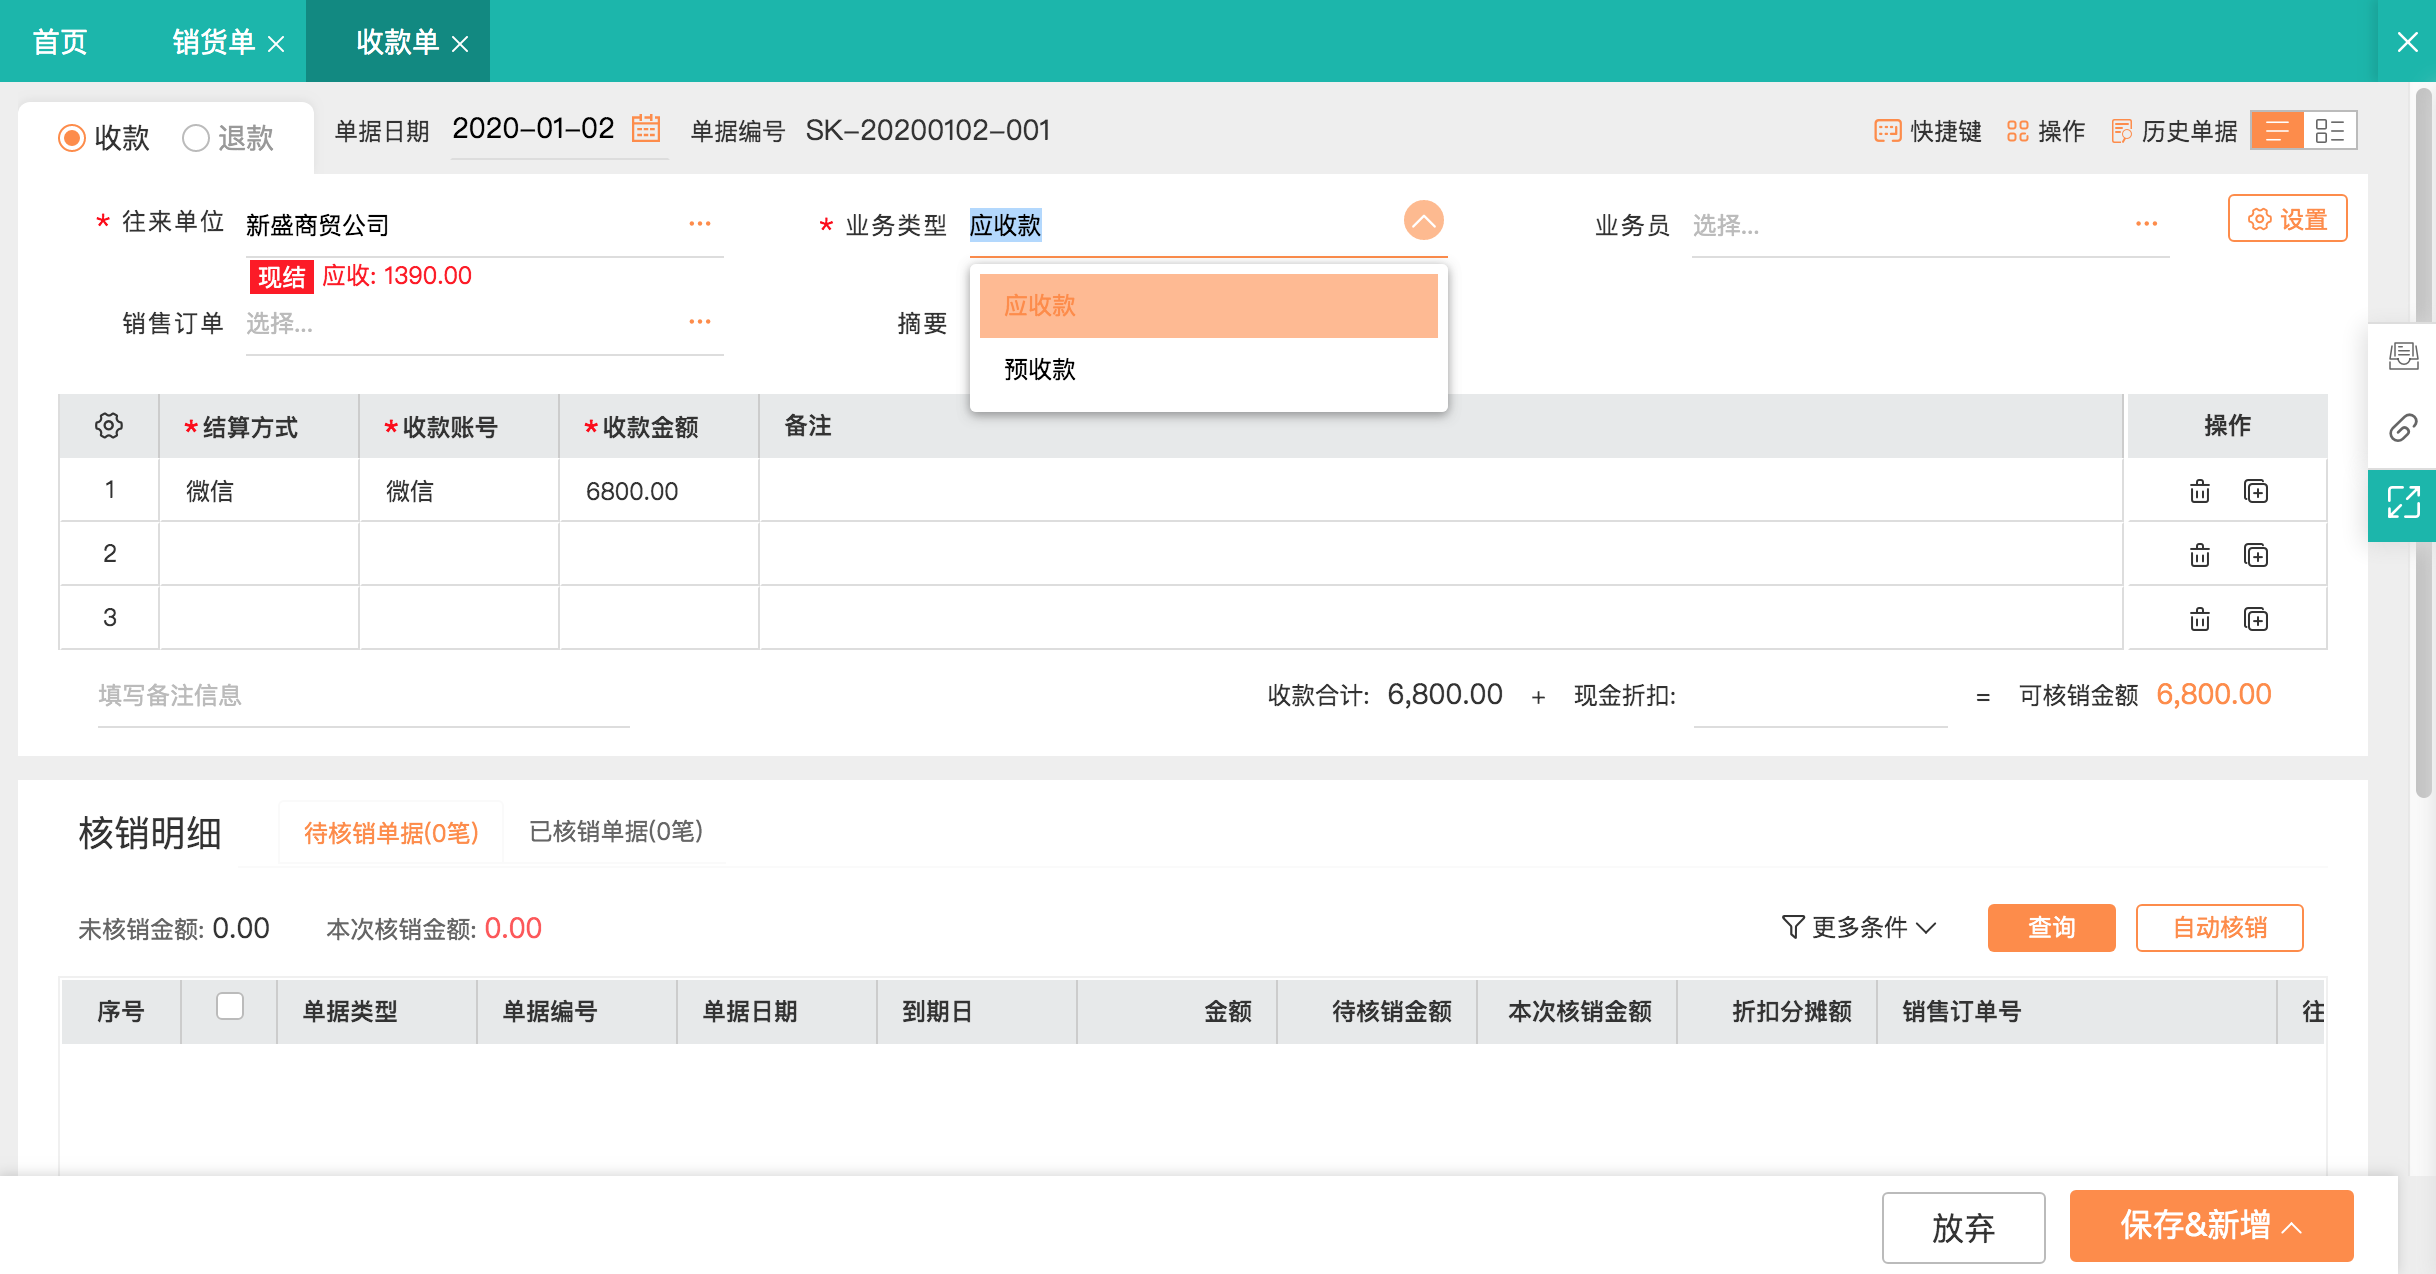Click 自动核销 button

2218,928
